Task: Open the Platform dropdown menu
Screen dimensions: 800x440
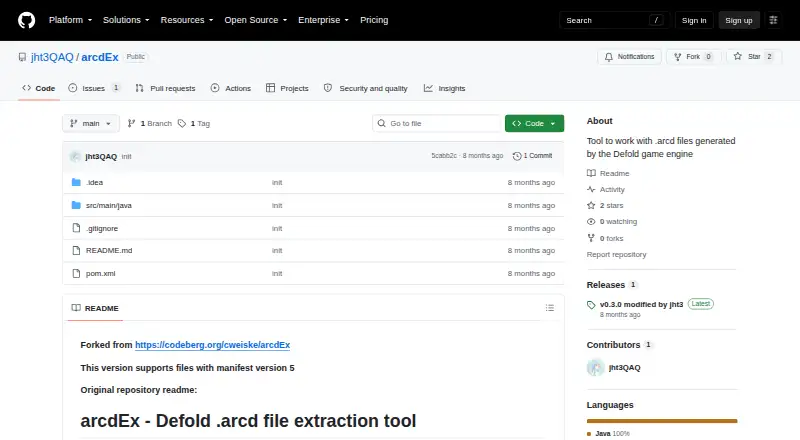Action: 70,20
